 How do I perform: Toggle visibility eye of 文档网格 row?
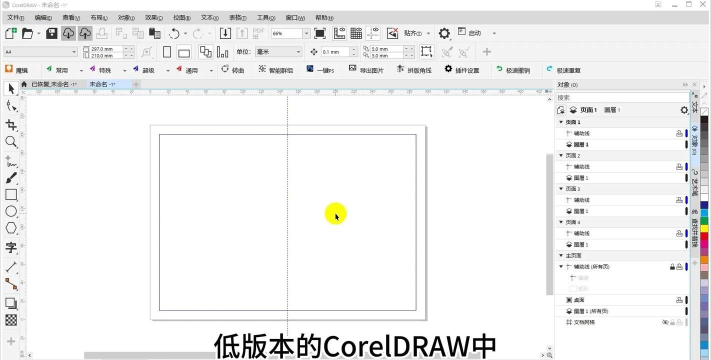pos(665,322)
